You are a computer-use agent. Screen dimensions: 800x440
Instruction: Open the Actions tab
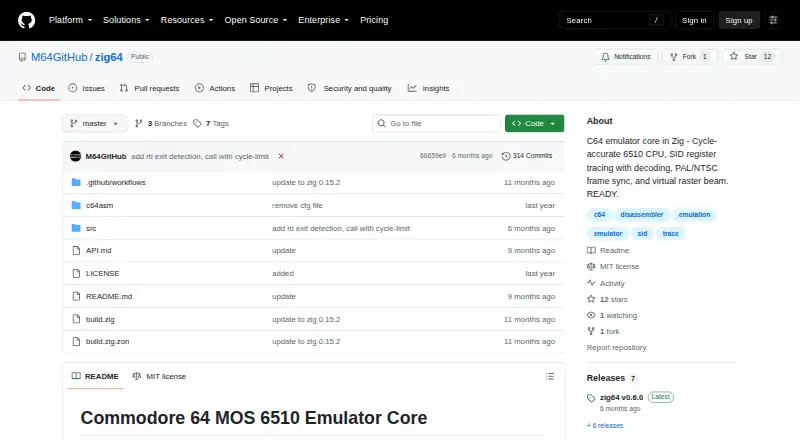pyautogui.click(x=215, y=88)
